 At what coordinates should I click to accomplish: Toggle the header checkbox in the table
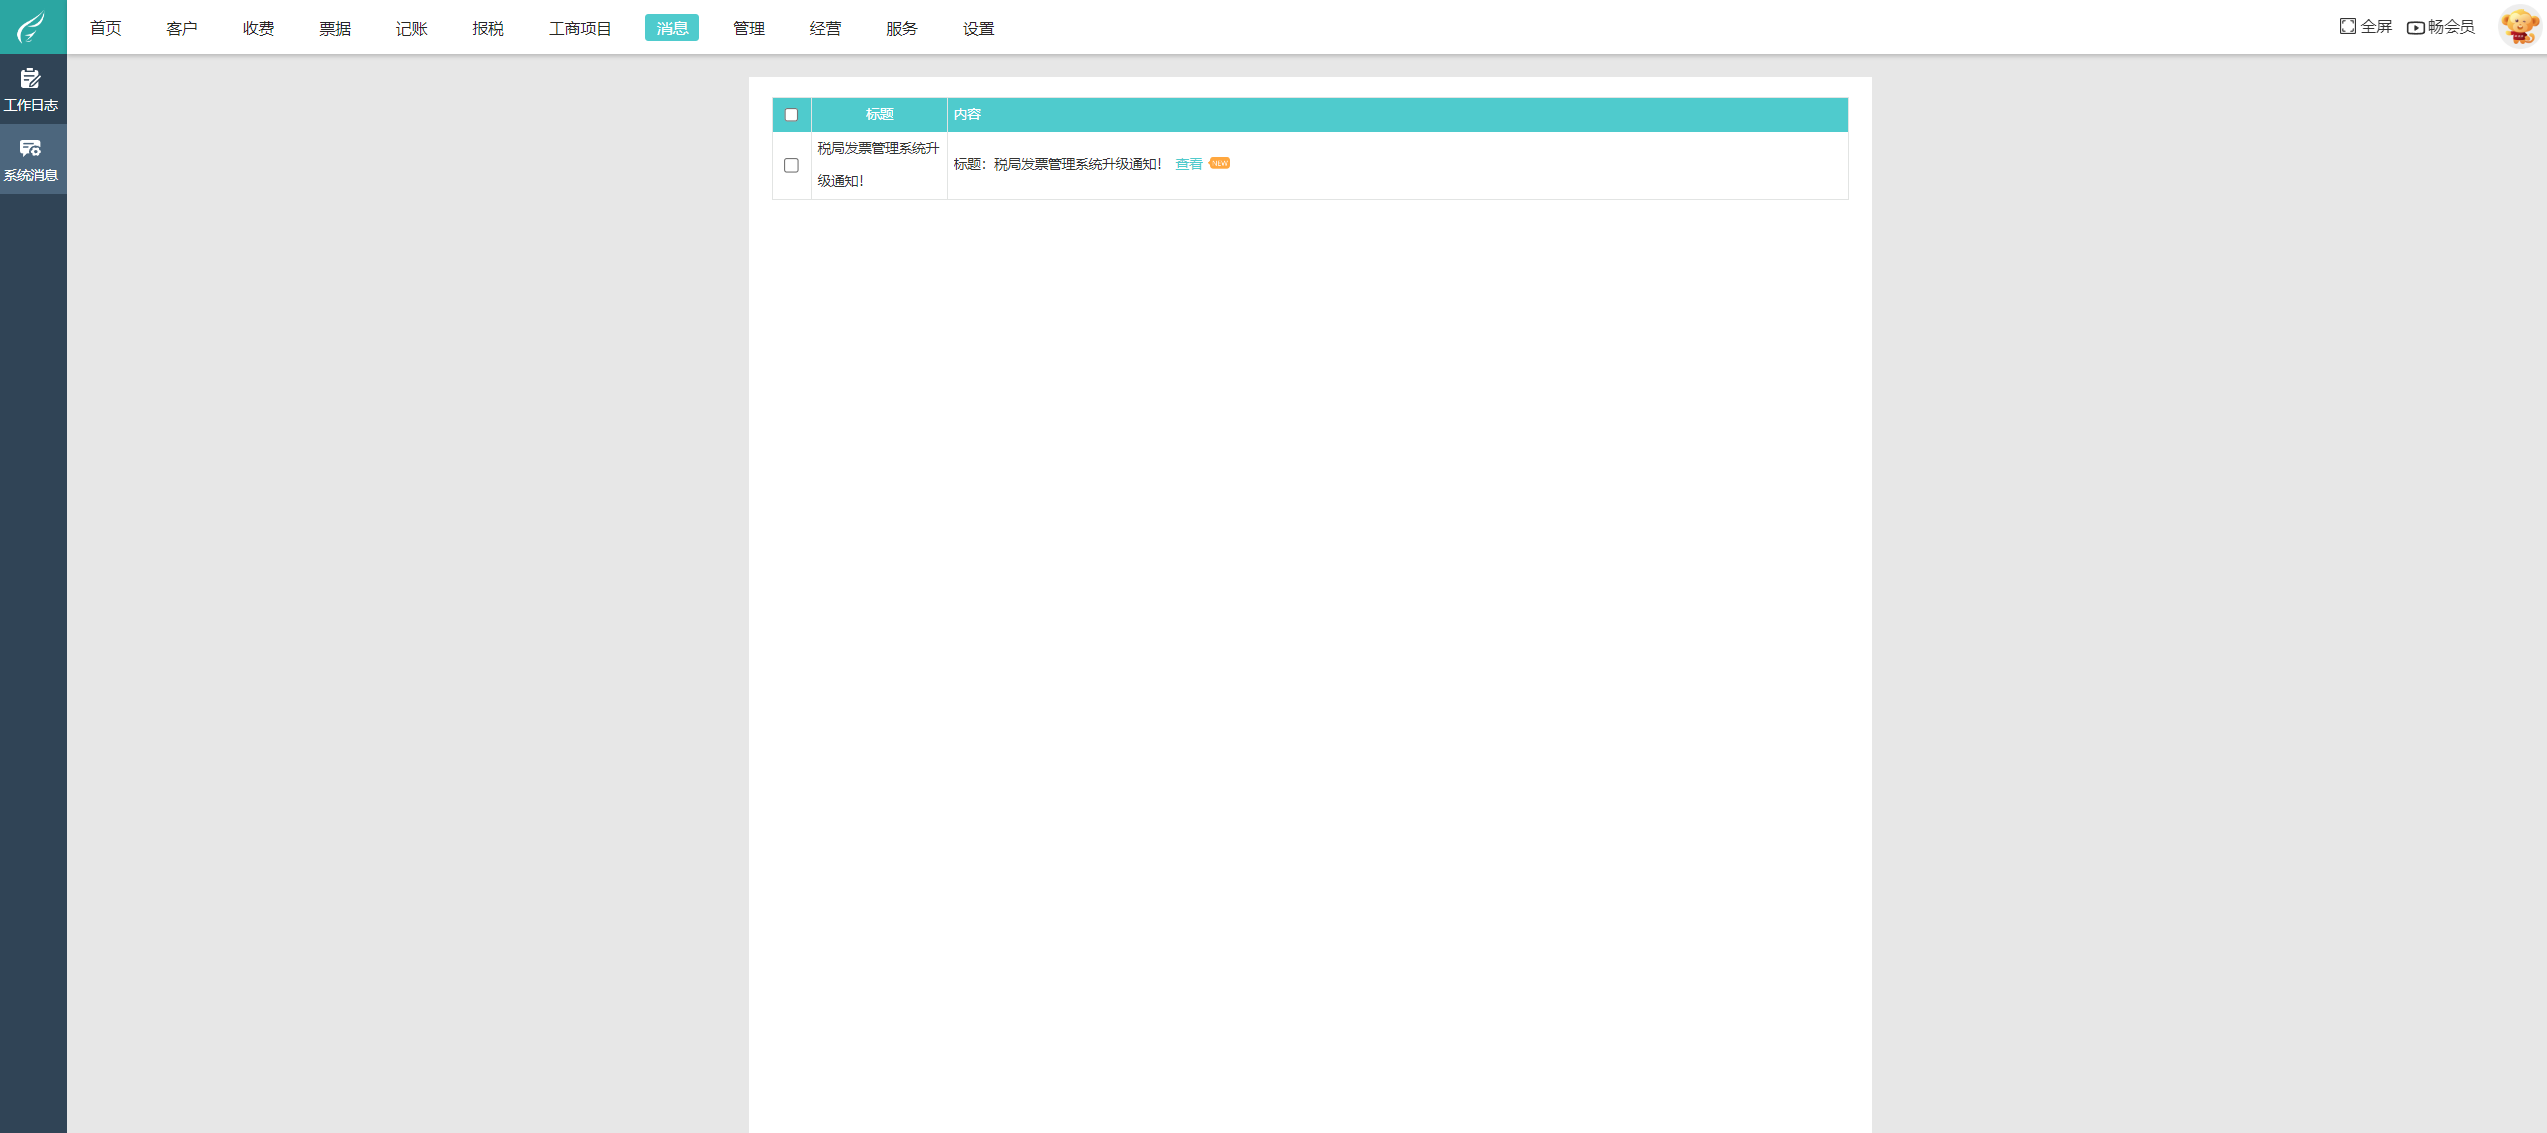coord(791,114)
